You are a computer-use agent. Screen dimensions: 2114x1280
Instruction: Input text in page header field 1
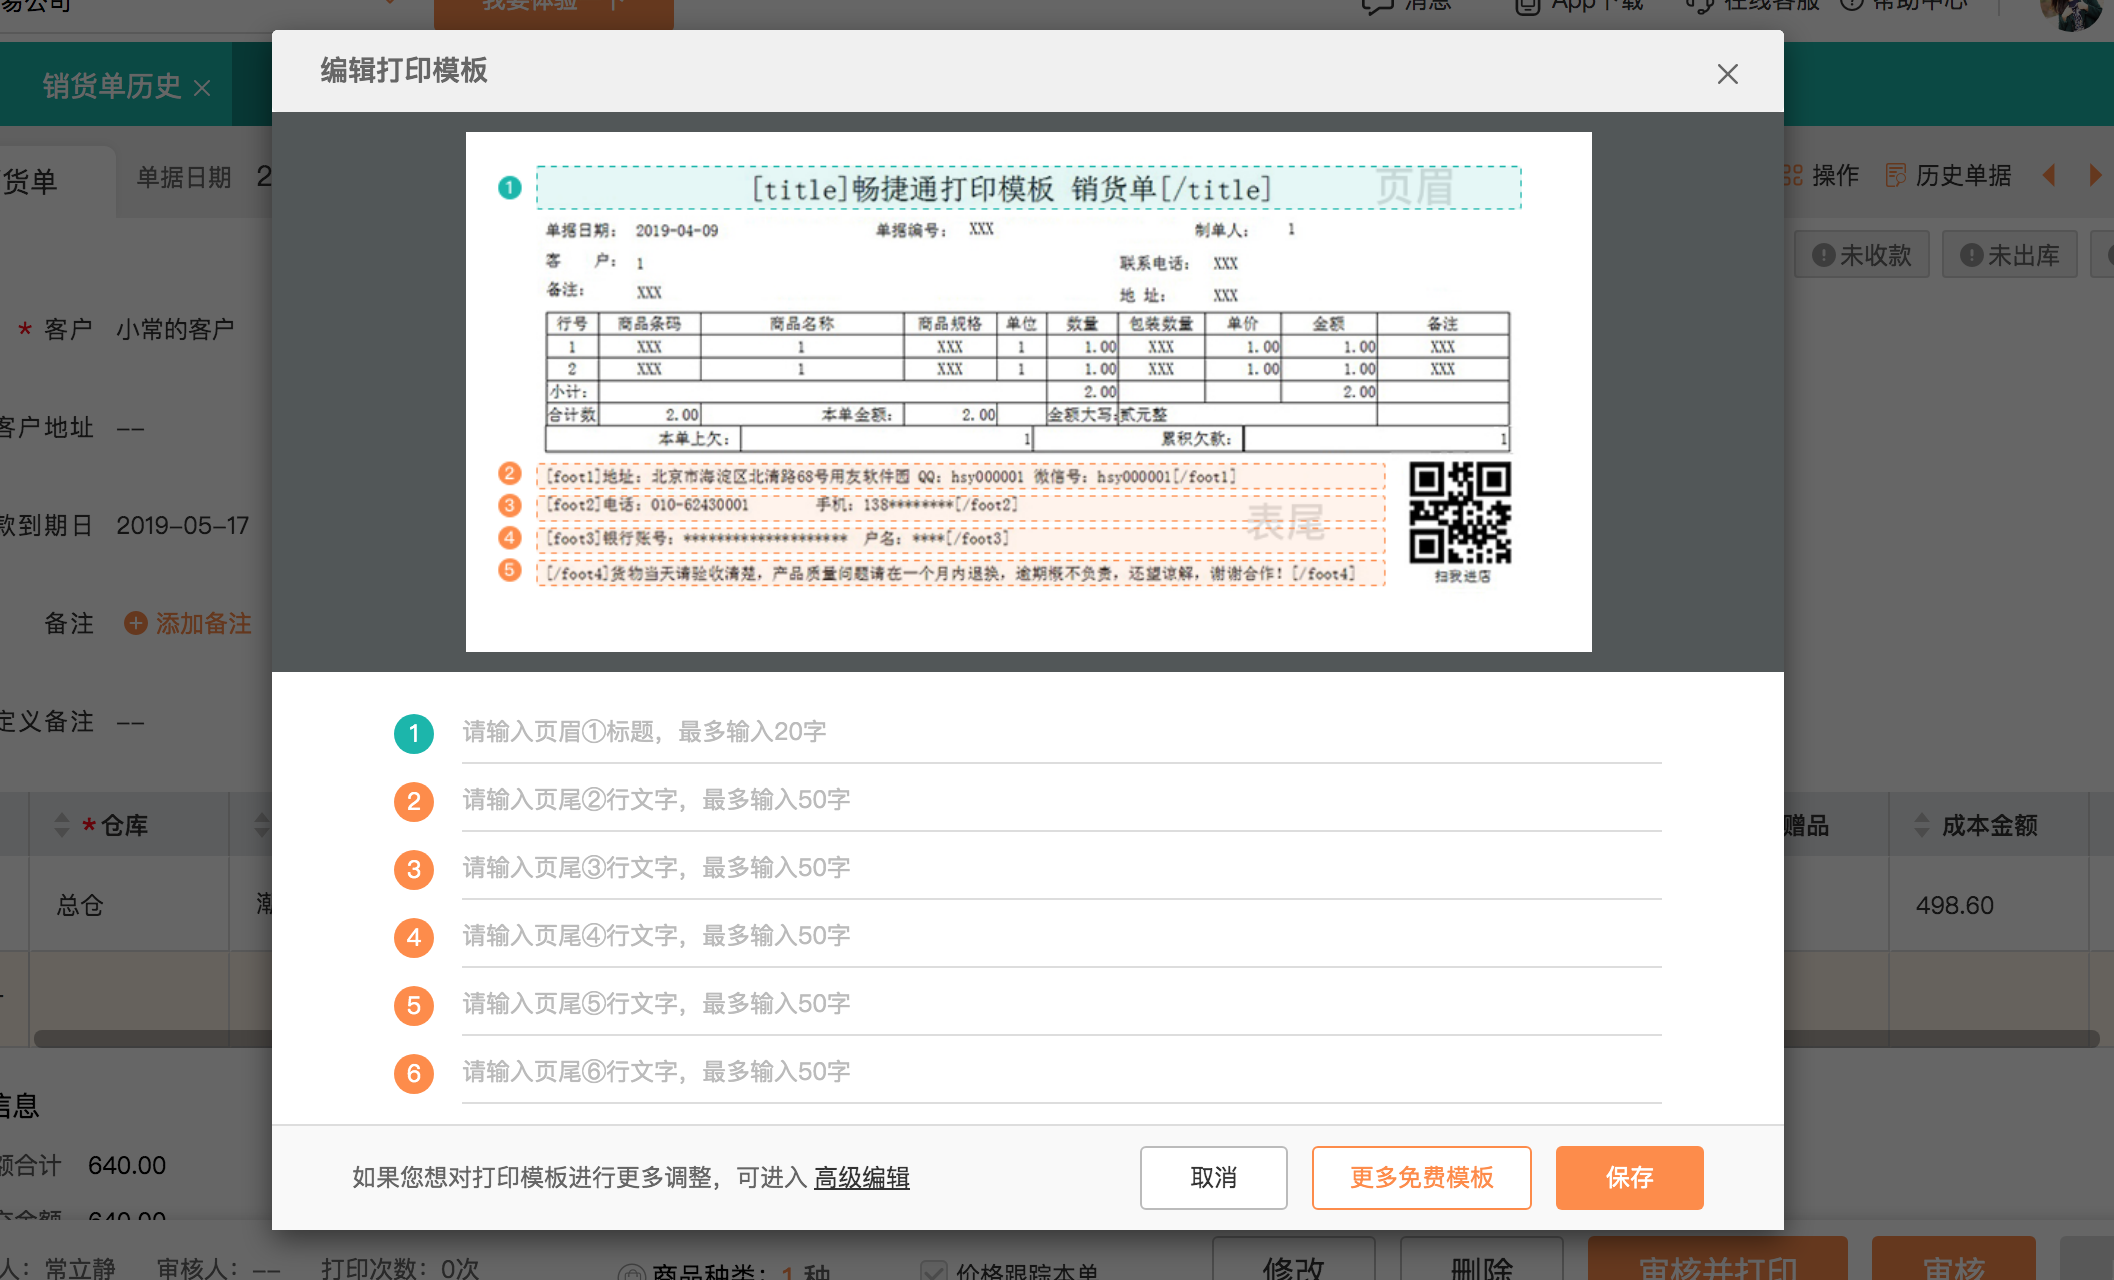pyautogui.click(x=1057, y=731)
